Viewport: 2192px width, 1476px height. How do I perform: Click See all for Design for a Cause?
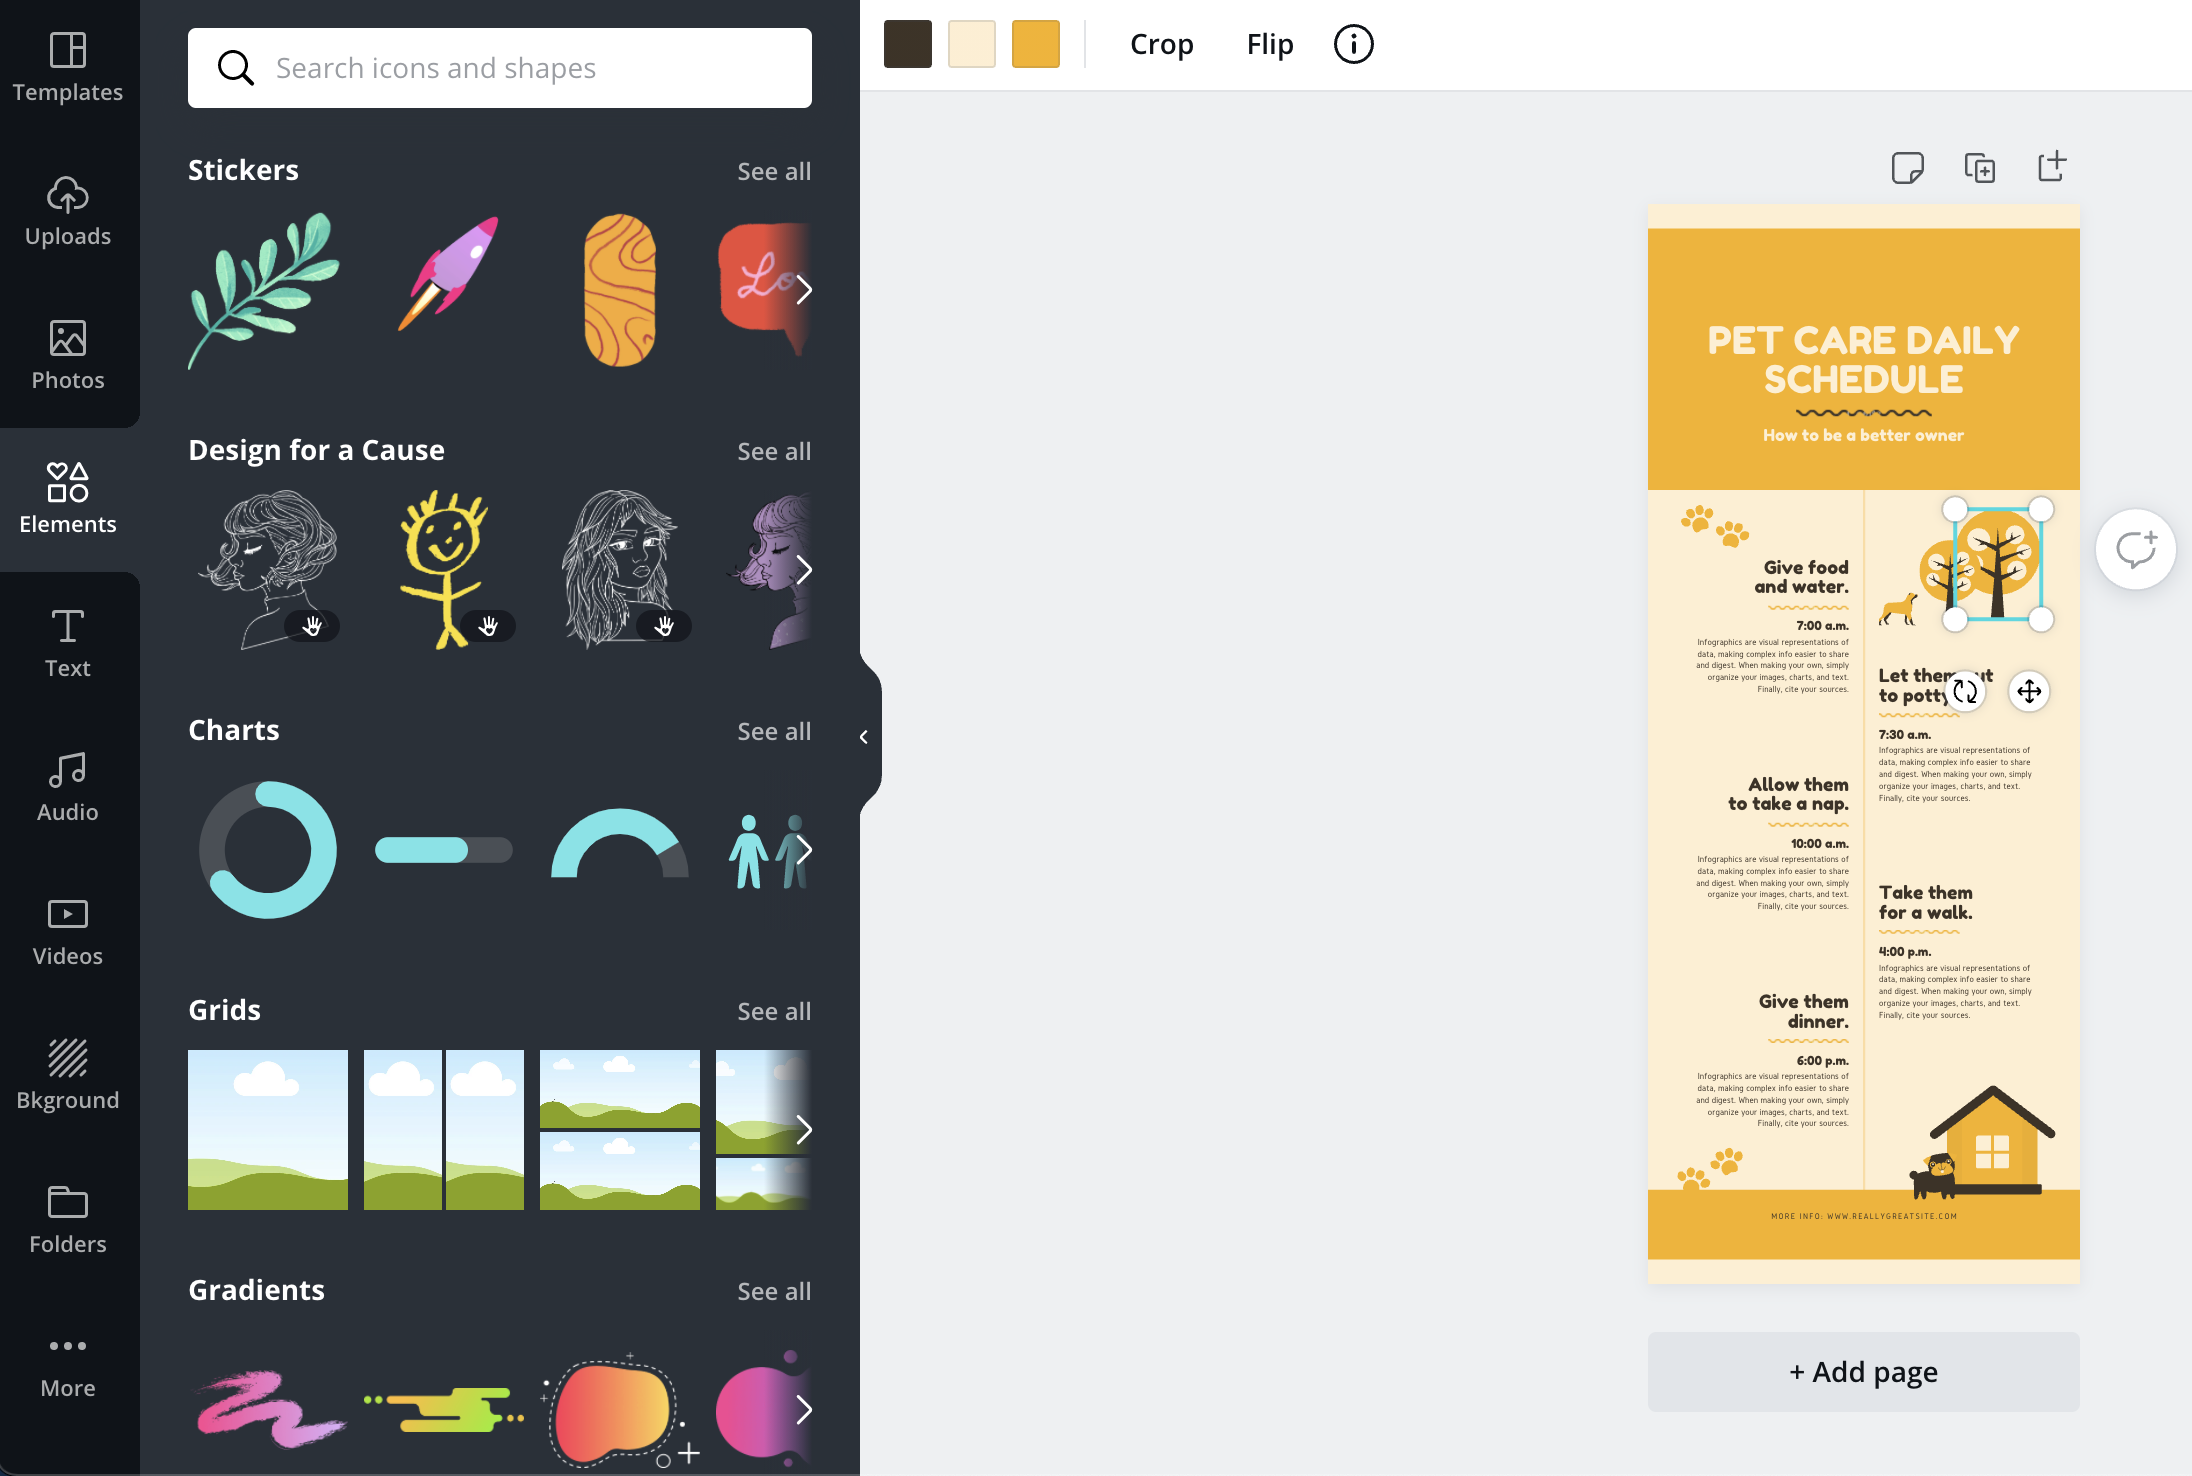coord(774,450)
